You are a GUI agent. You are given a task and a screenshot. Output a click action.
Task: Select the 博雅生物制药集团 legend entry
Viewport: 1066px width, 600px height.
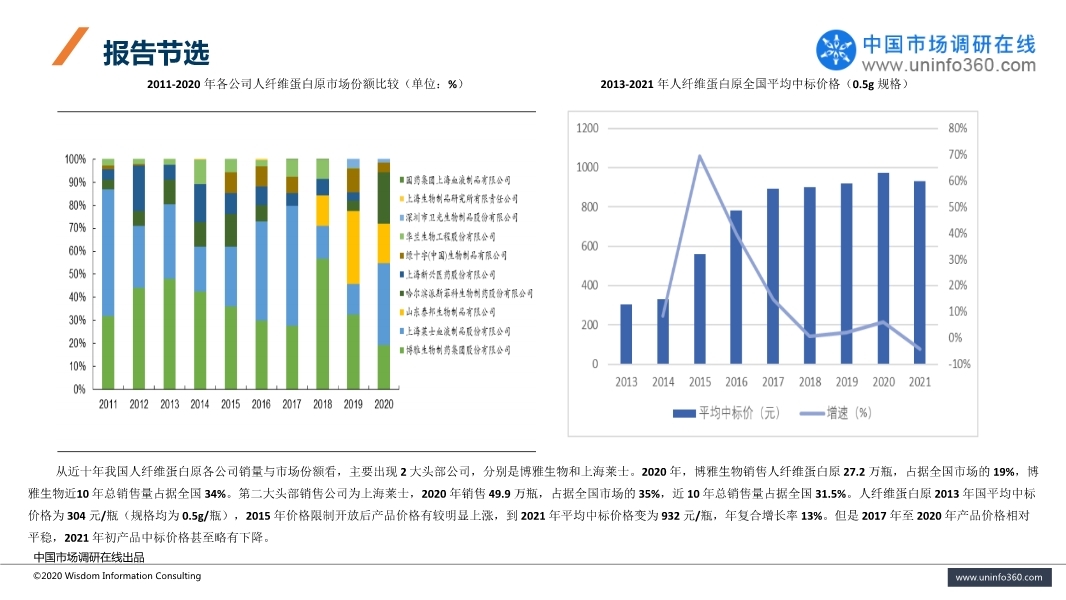click(455, 350)
